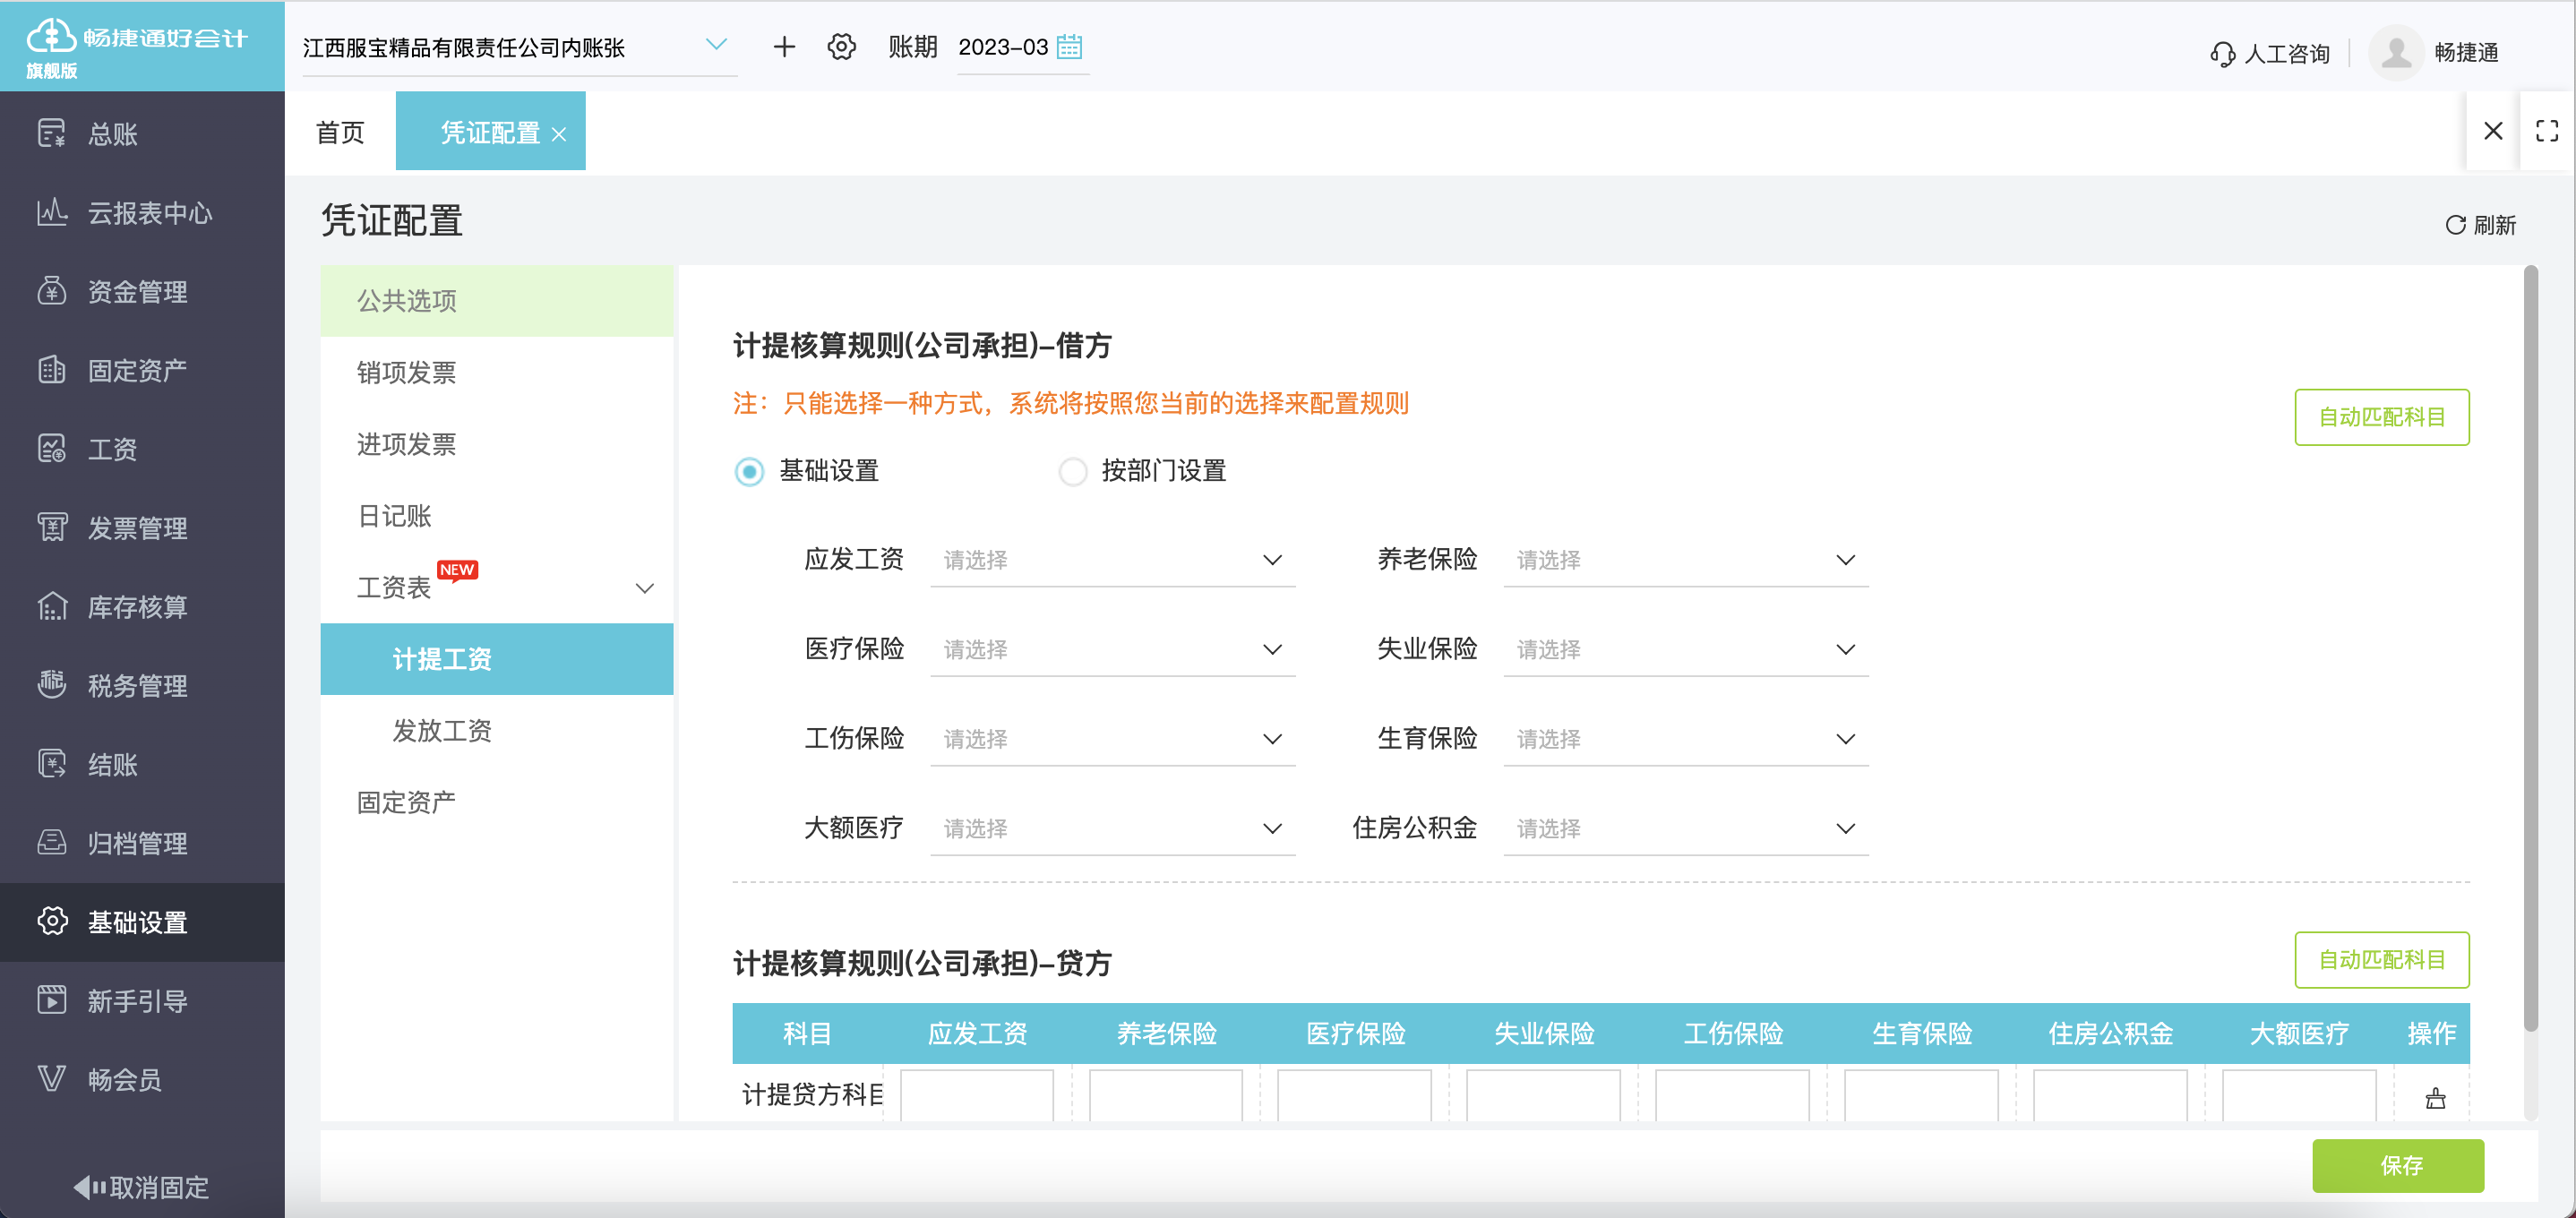This screenshot has width=2576, height=1218.
Task: Click 保存 button
Action: click(x=2403, y=1169)
